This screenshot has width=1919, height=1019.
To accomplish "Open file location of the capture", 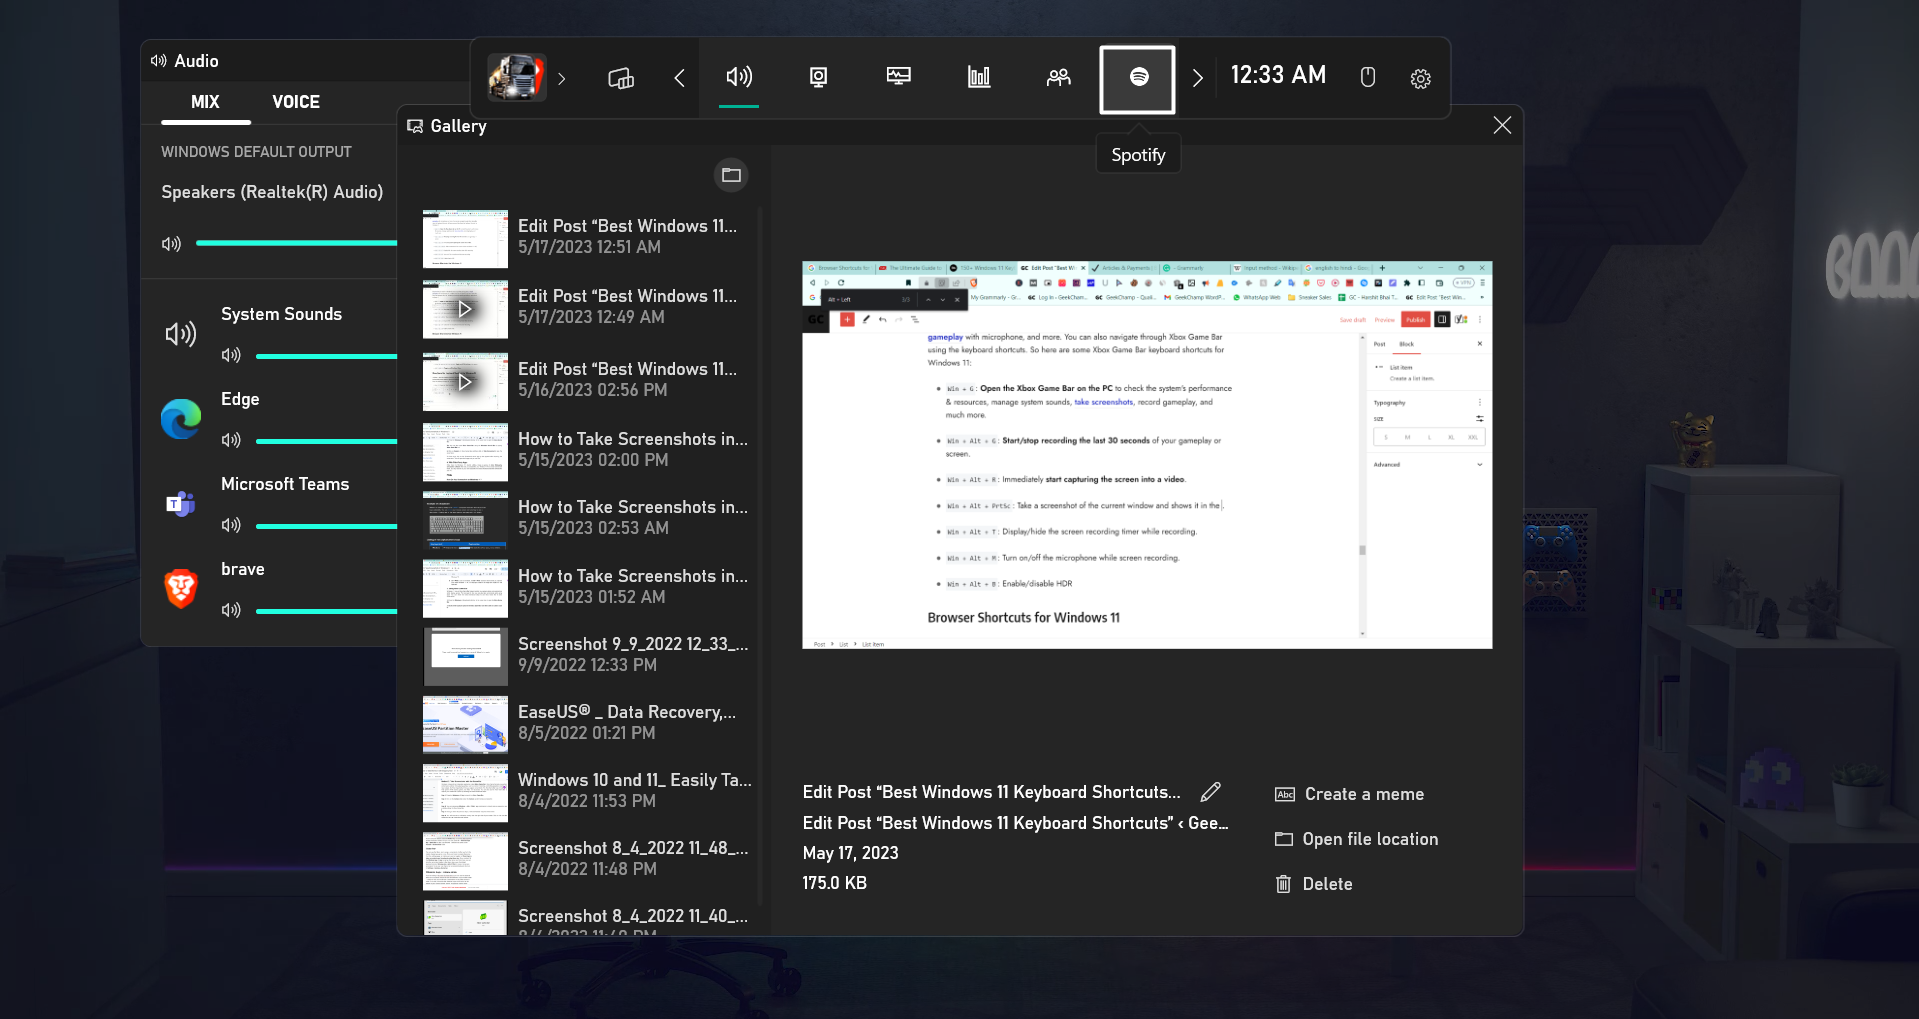I will (1370, 839).
